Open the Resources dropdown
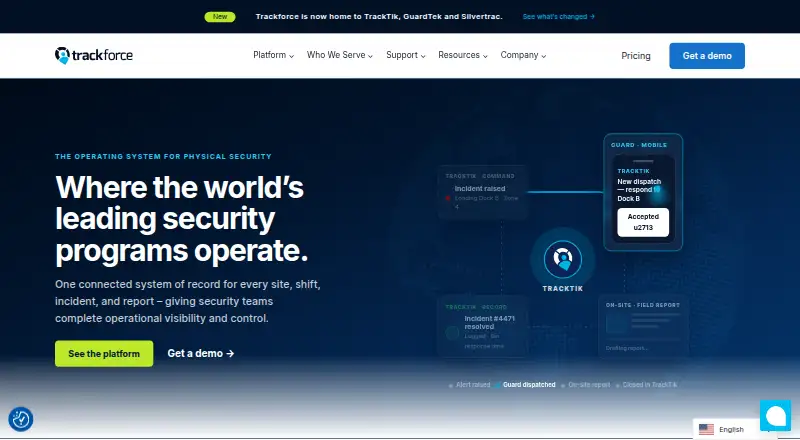This screenshot has width=800, height=440. coord(463,55)
